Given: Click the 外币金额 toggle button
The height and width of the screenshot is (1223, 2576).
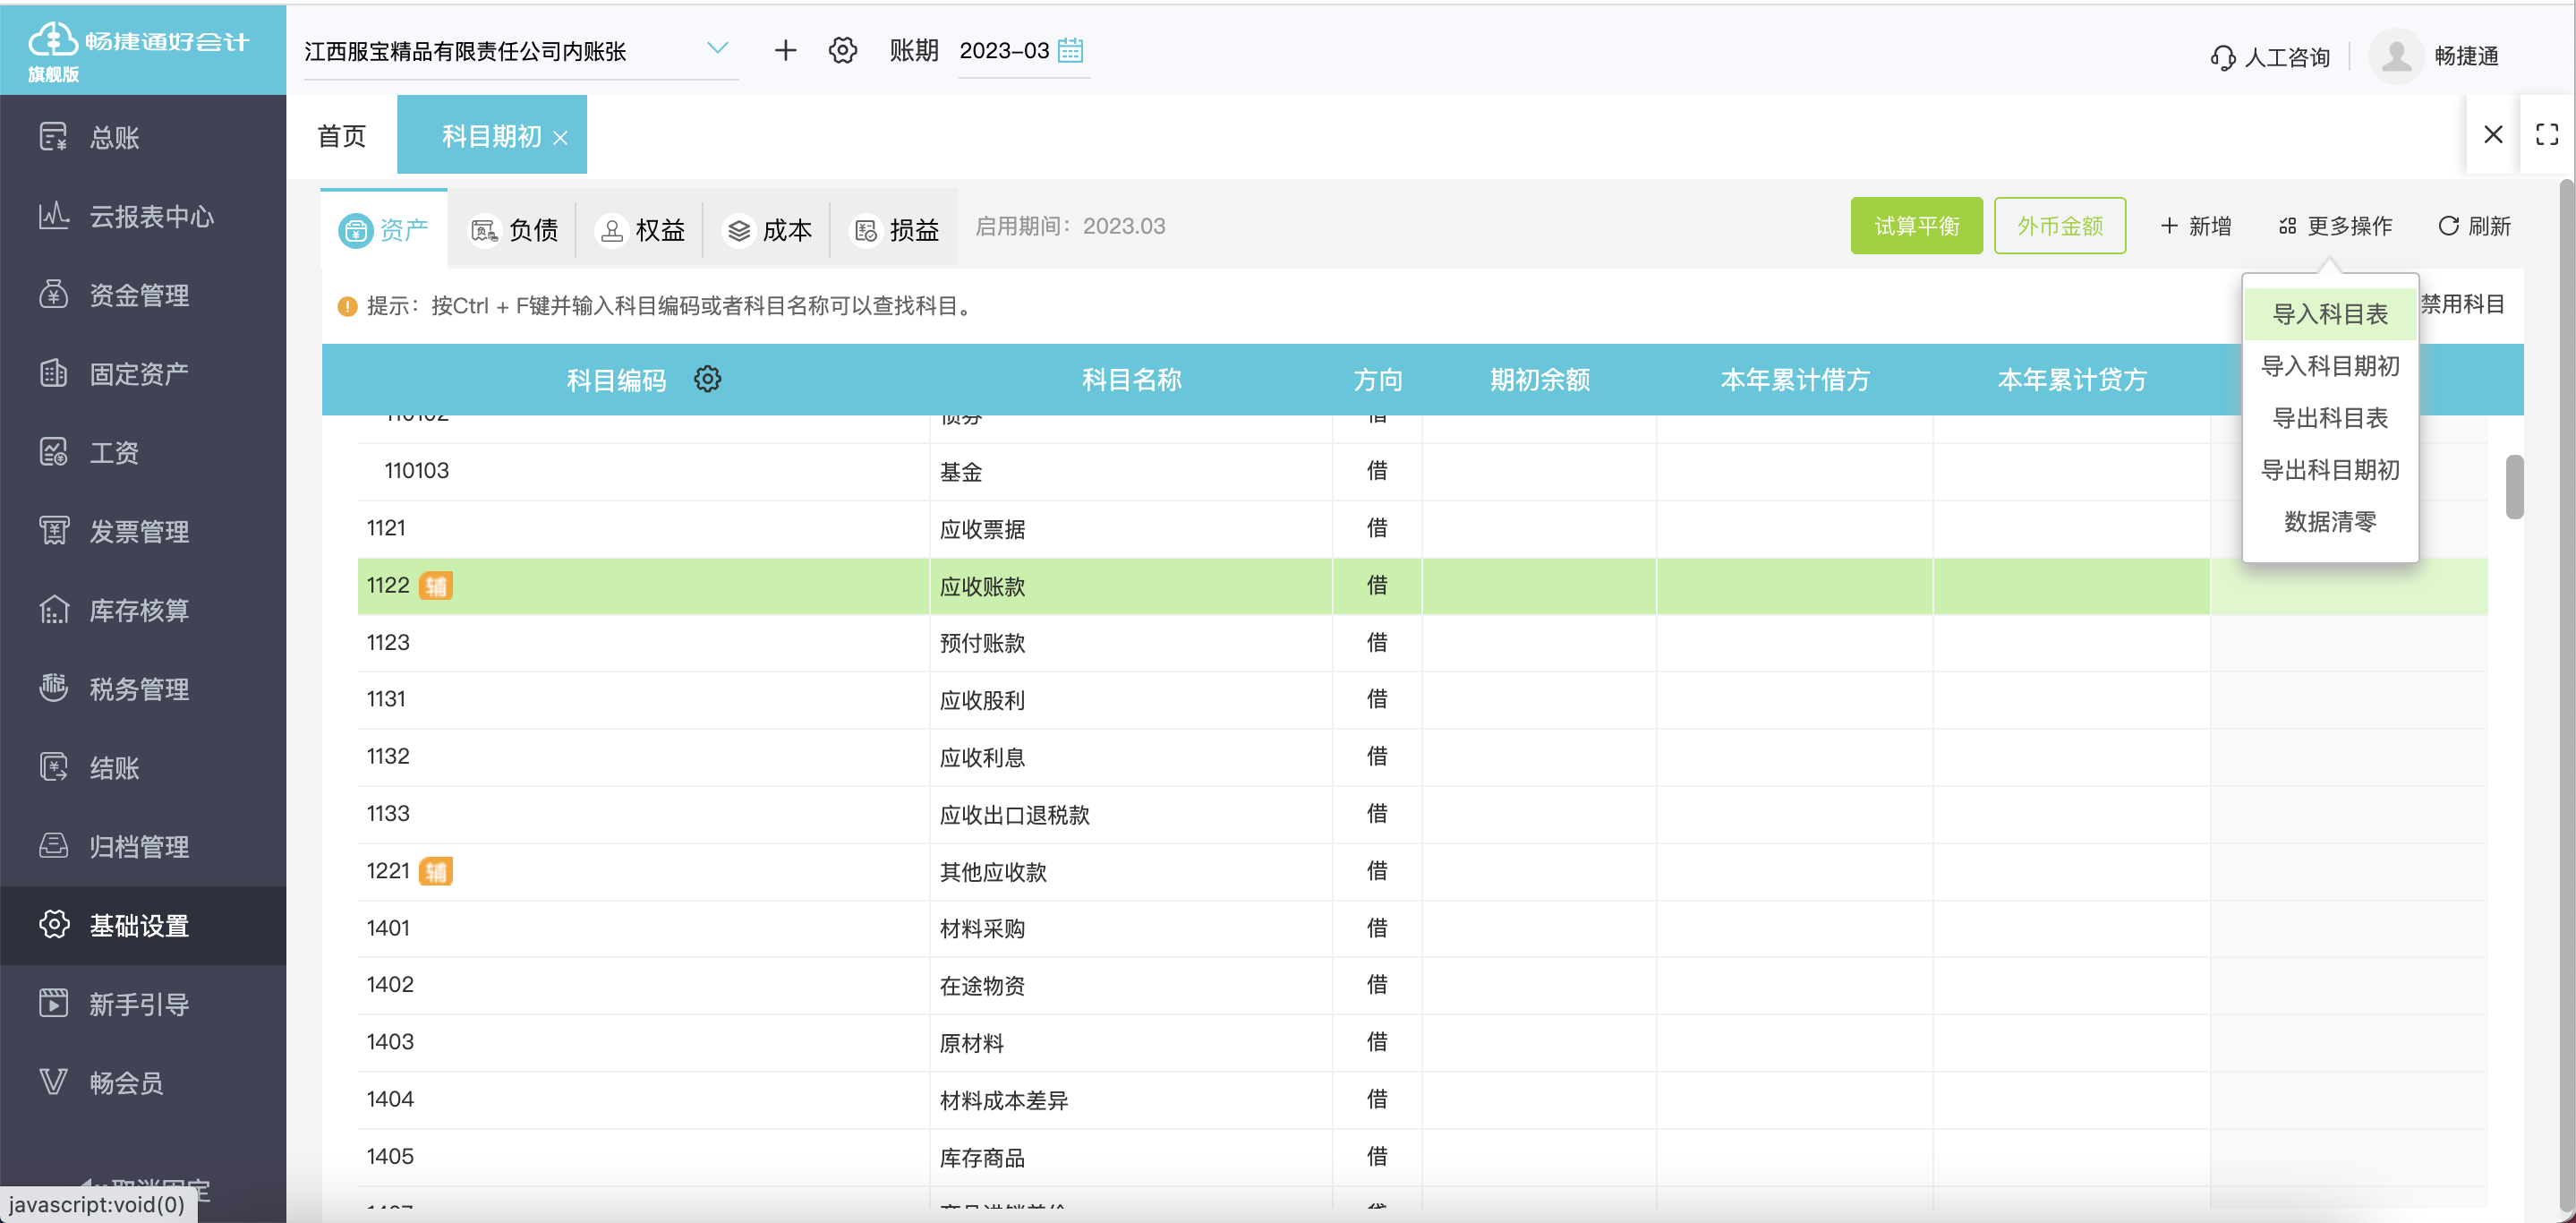Looking at the screenshot, I should (x=2059, y=227).
